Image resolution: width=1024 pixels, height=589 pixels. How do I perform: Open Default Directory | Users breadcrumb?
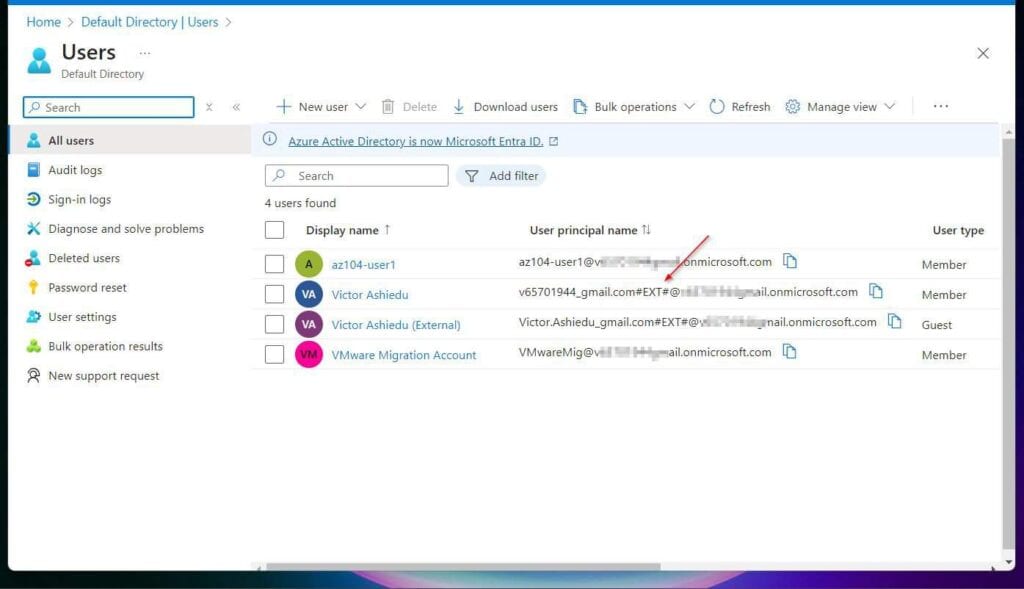tap(150, 22)
